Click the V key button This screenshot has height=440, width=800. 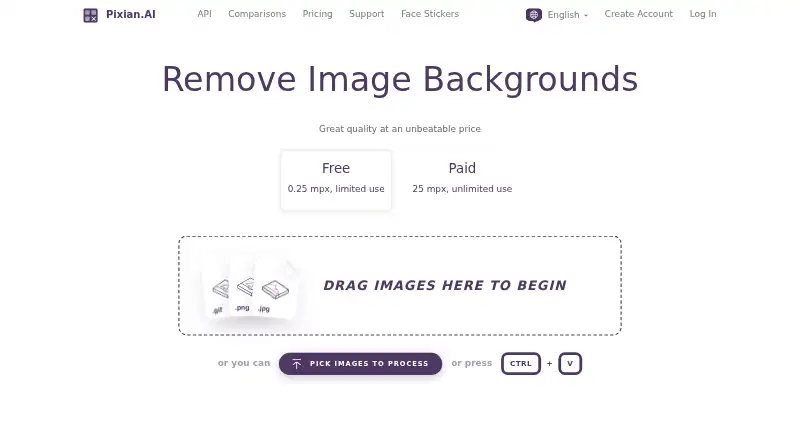[x=570, y=364]
